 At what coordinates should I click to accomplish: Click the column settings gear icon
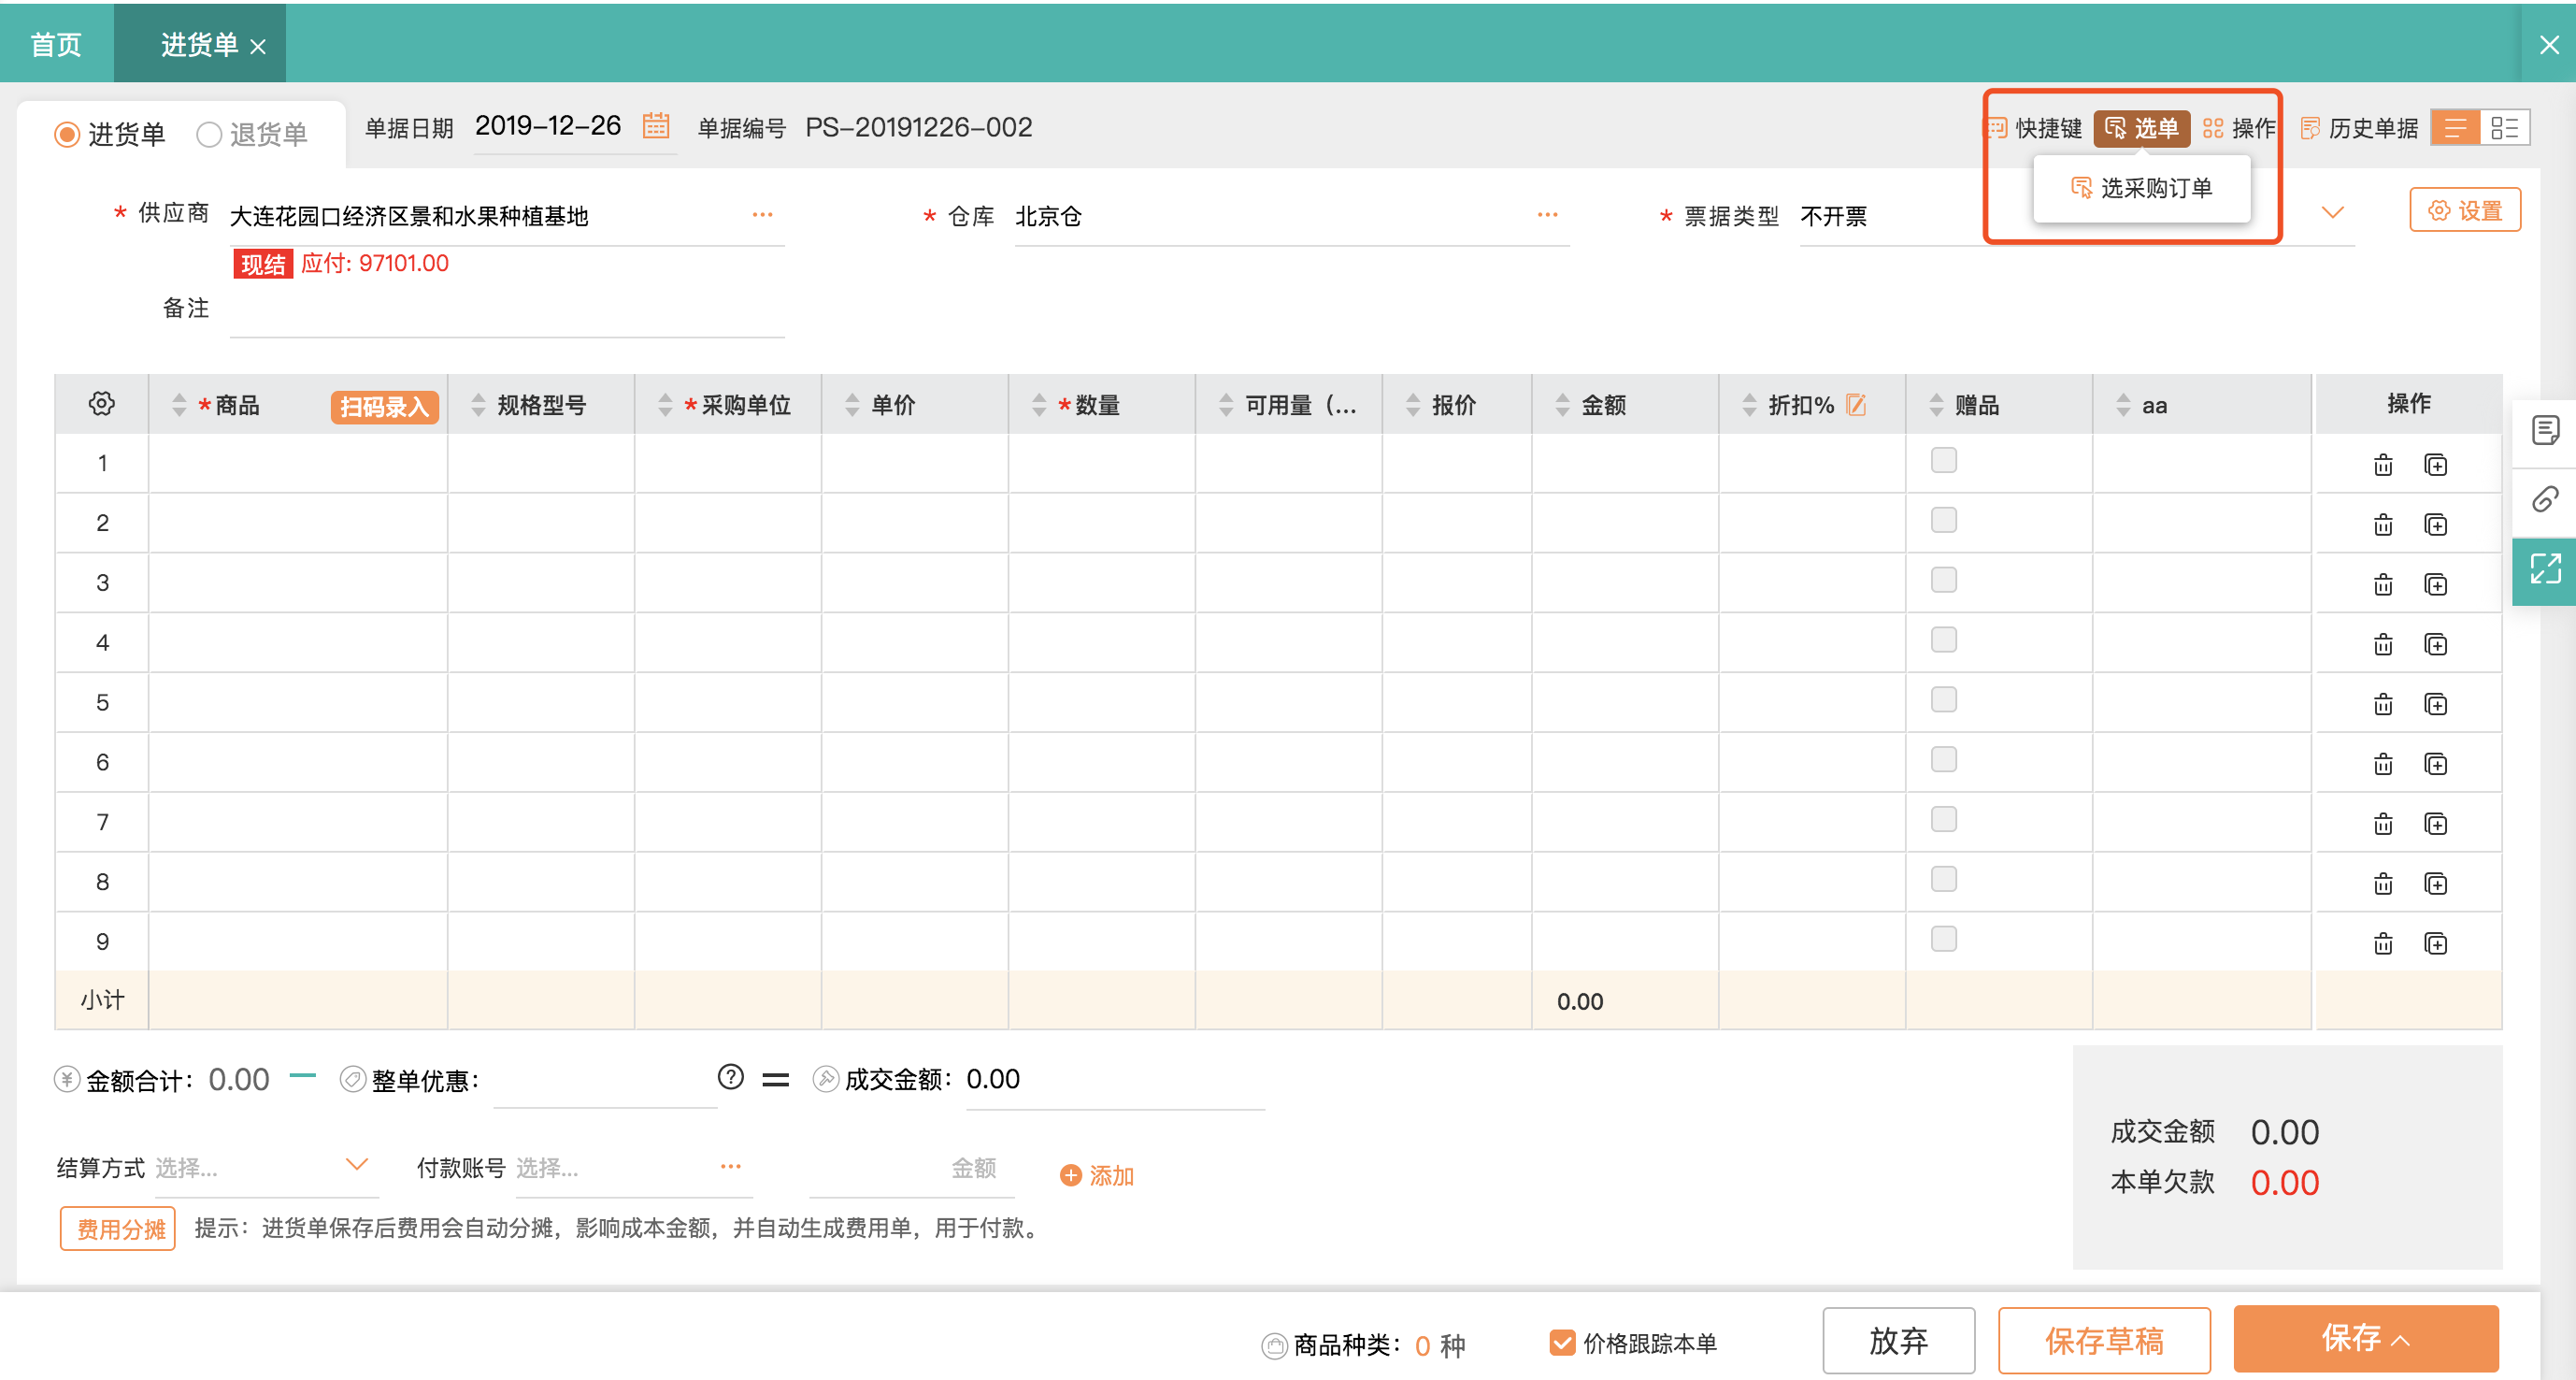[102, 404]
